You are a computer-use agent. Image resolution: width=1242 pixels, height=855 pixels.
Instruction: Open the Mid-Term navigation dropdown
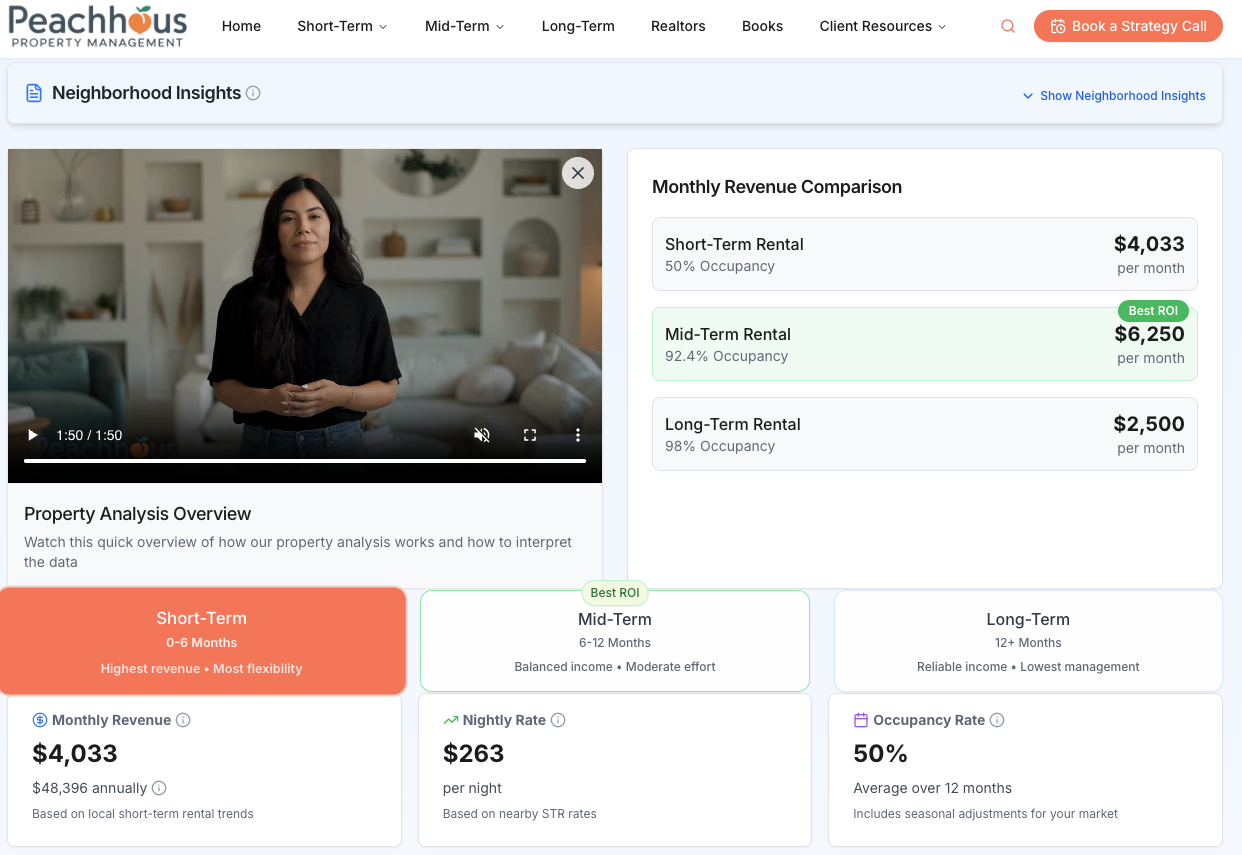[464, 27]
